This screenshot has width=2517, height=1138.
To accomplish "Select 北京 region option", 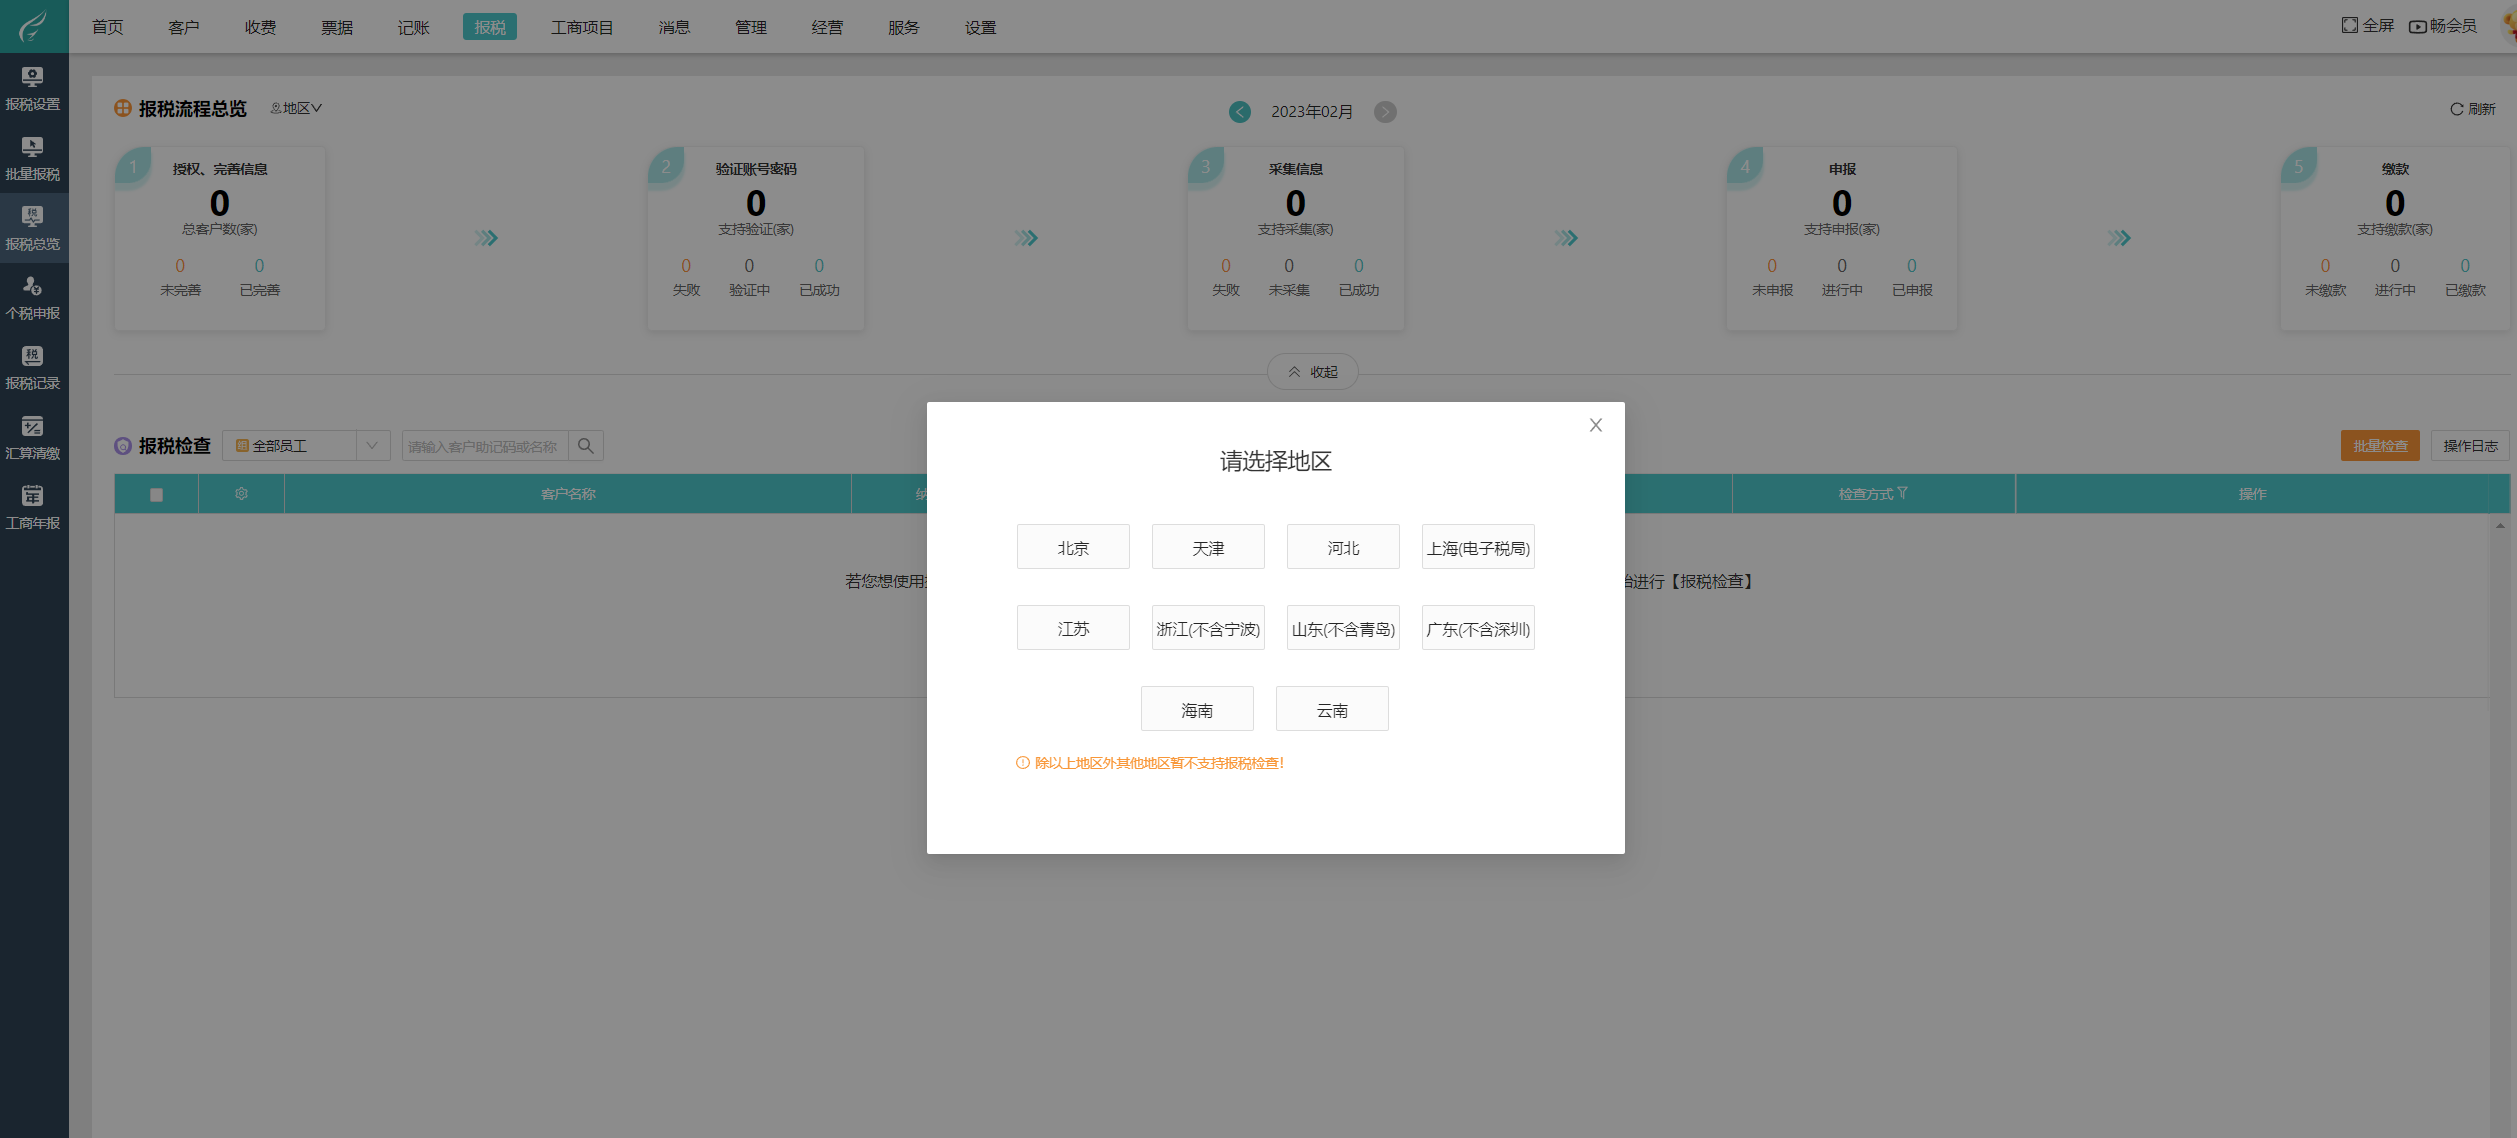I will [1074, 547].
